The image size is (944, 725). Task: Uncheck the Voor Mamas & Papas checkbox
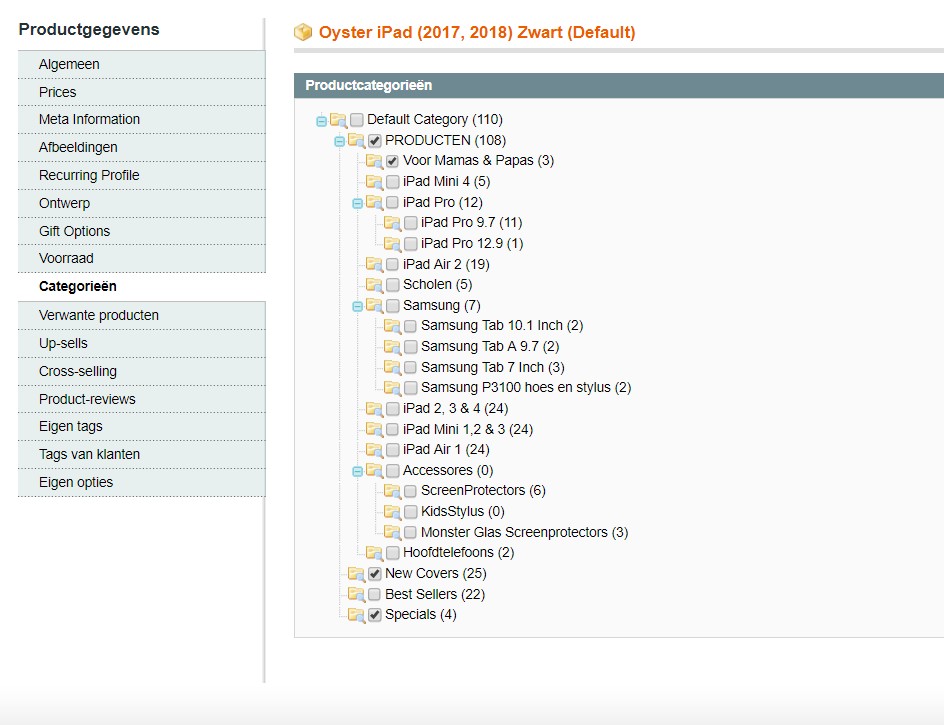coord(393,161)
